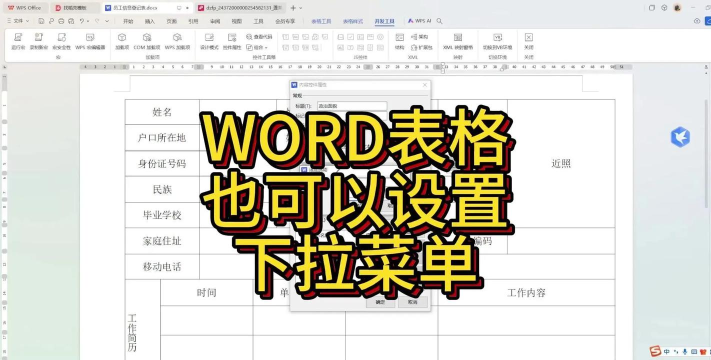The width and height of the screenshot is (711, 360).
Task: Switch to the WPS Office home tab
Action: (x=25, y=8)
